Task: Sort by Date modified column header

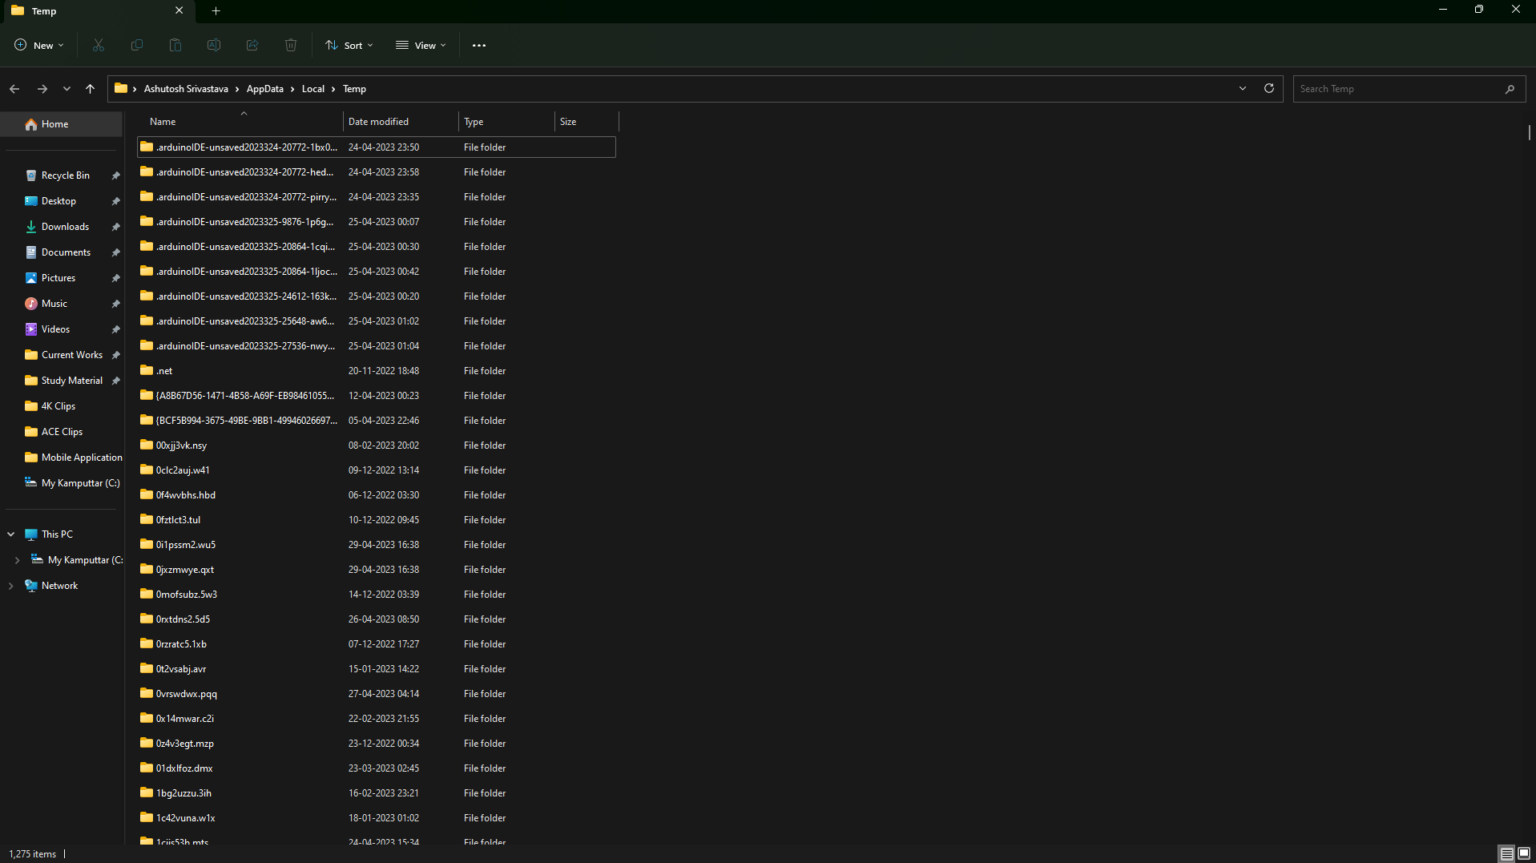Action: (378, 122)
